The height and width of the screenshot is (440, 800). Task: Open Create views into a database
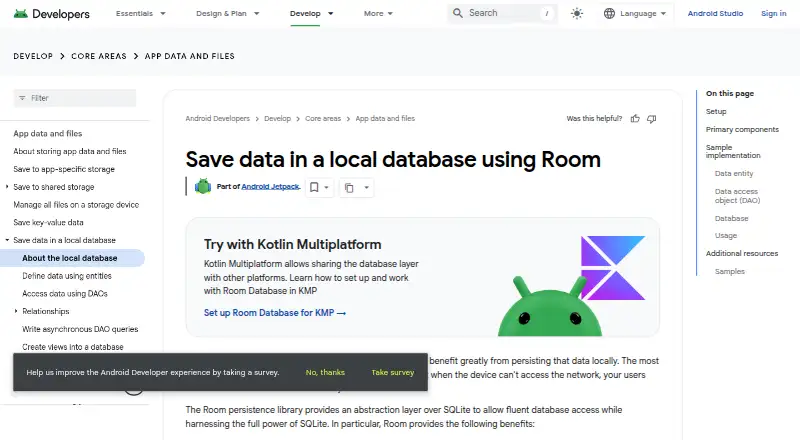click(73, 347)
